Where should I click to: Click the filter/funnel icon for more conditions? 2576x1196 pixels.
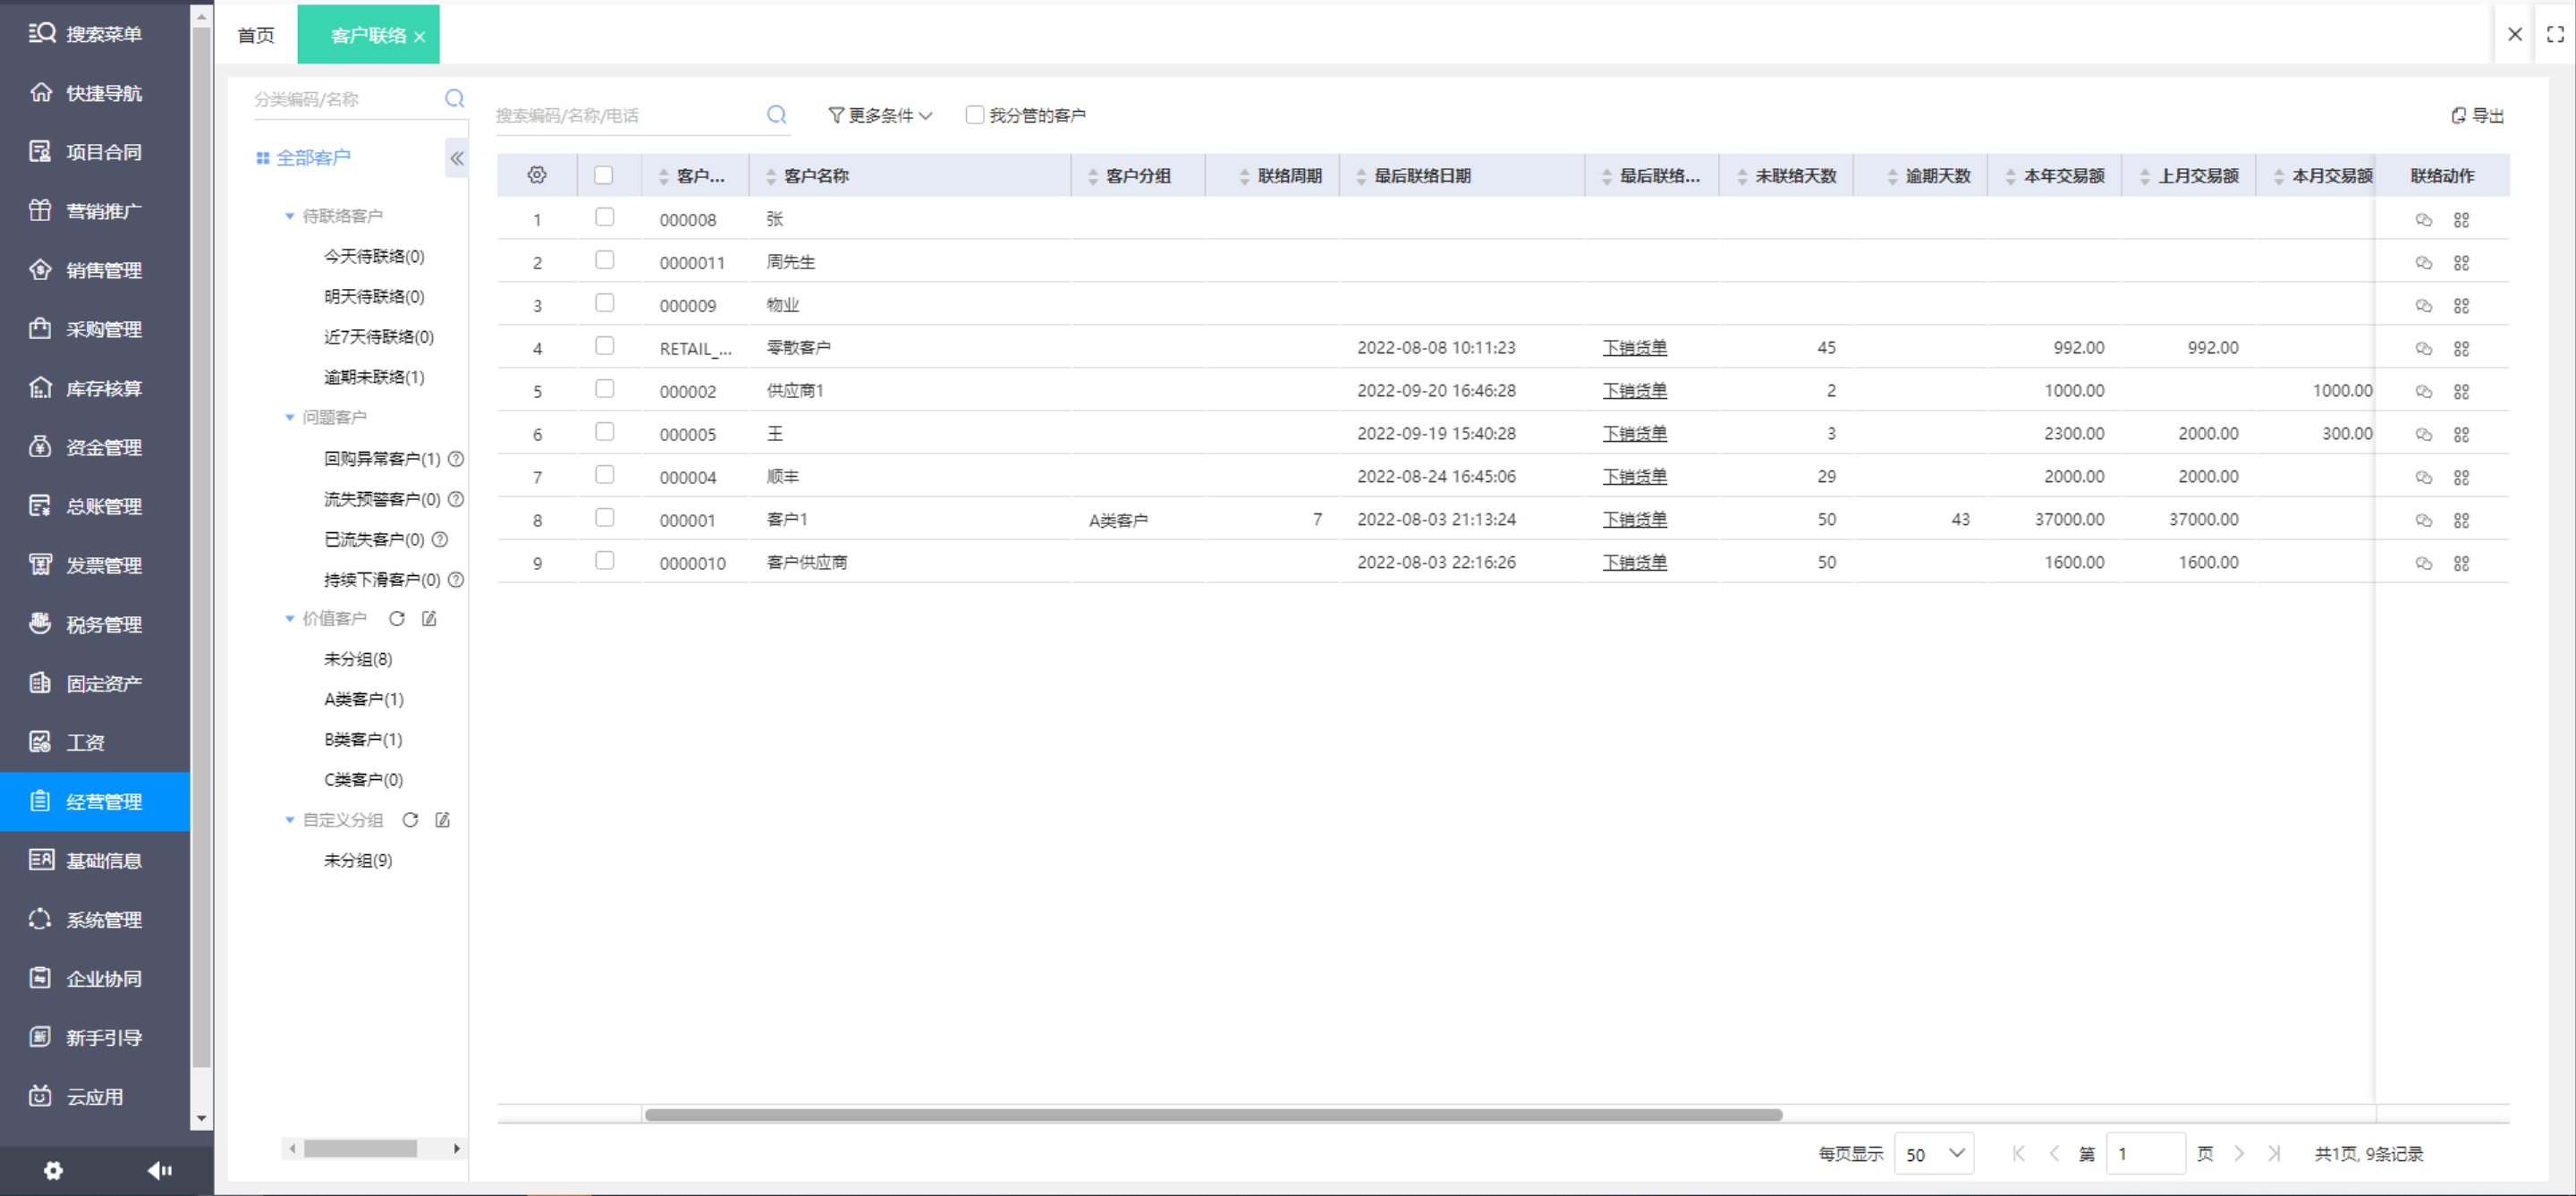click(838, 115)
